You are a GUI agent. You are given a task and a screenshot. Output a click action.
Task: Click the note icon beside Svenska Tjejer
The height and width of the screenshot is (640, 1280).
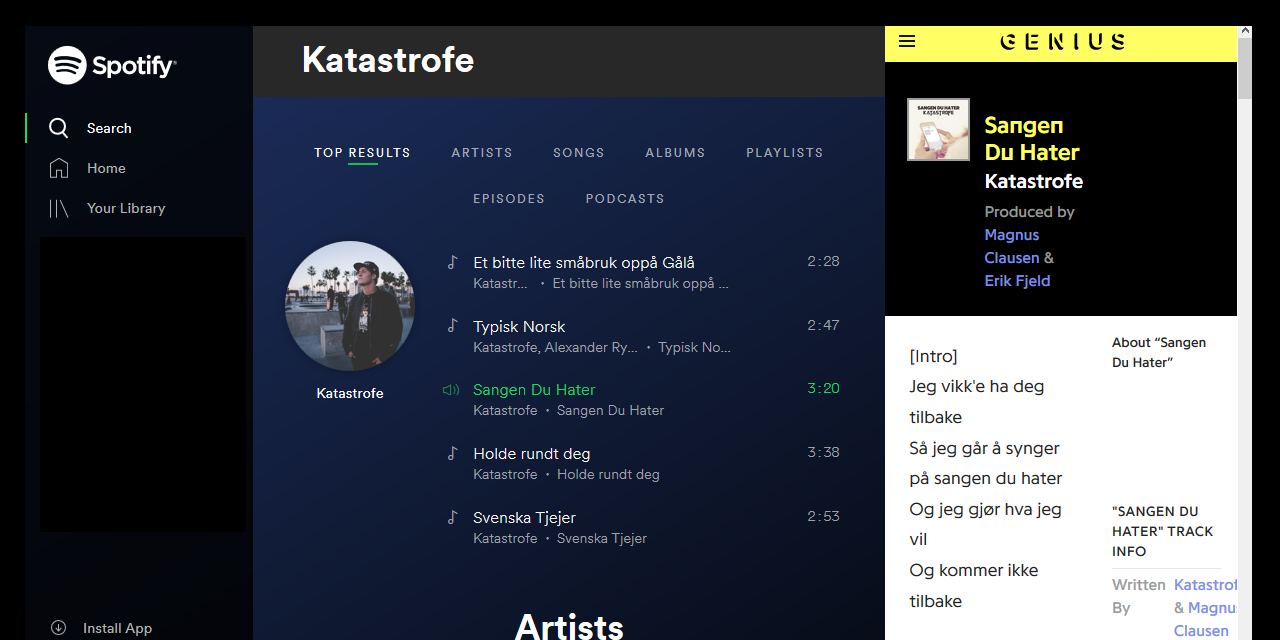click(x=452, y=517)
